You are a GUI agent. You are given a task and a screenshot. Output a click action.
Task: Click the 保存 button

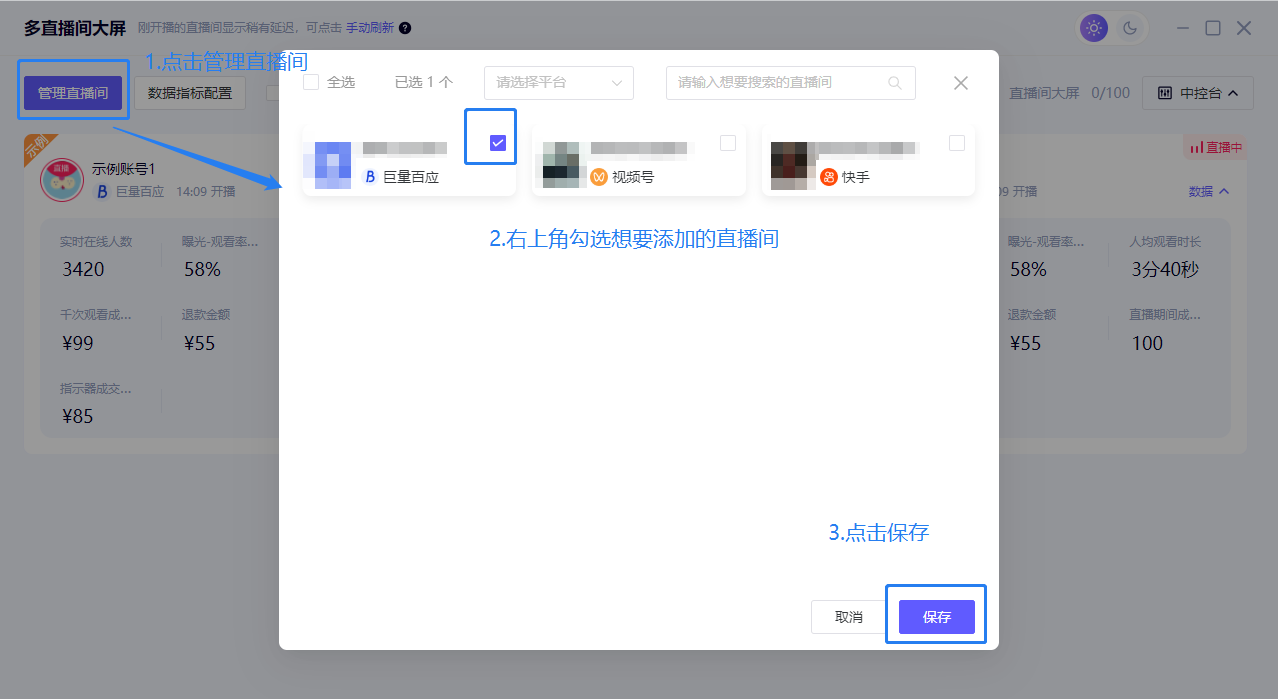coord(936,617)
